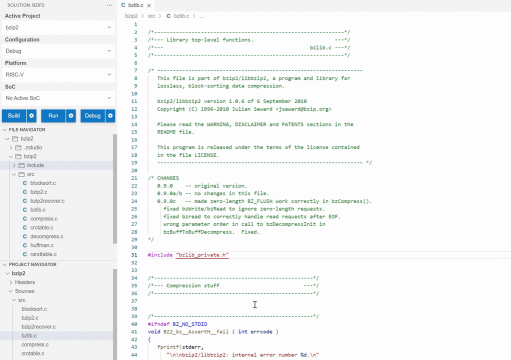Open compress.c in File Navigator
This screenshot has width=511, height=360.
[44, 219]
